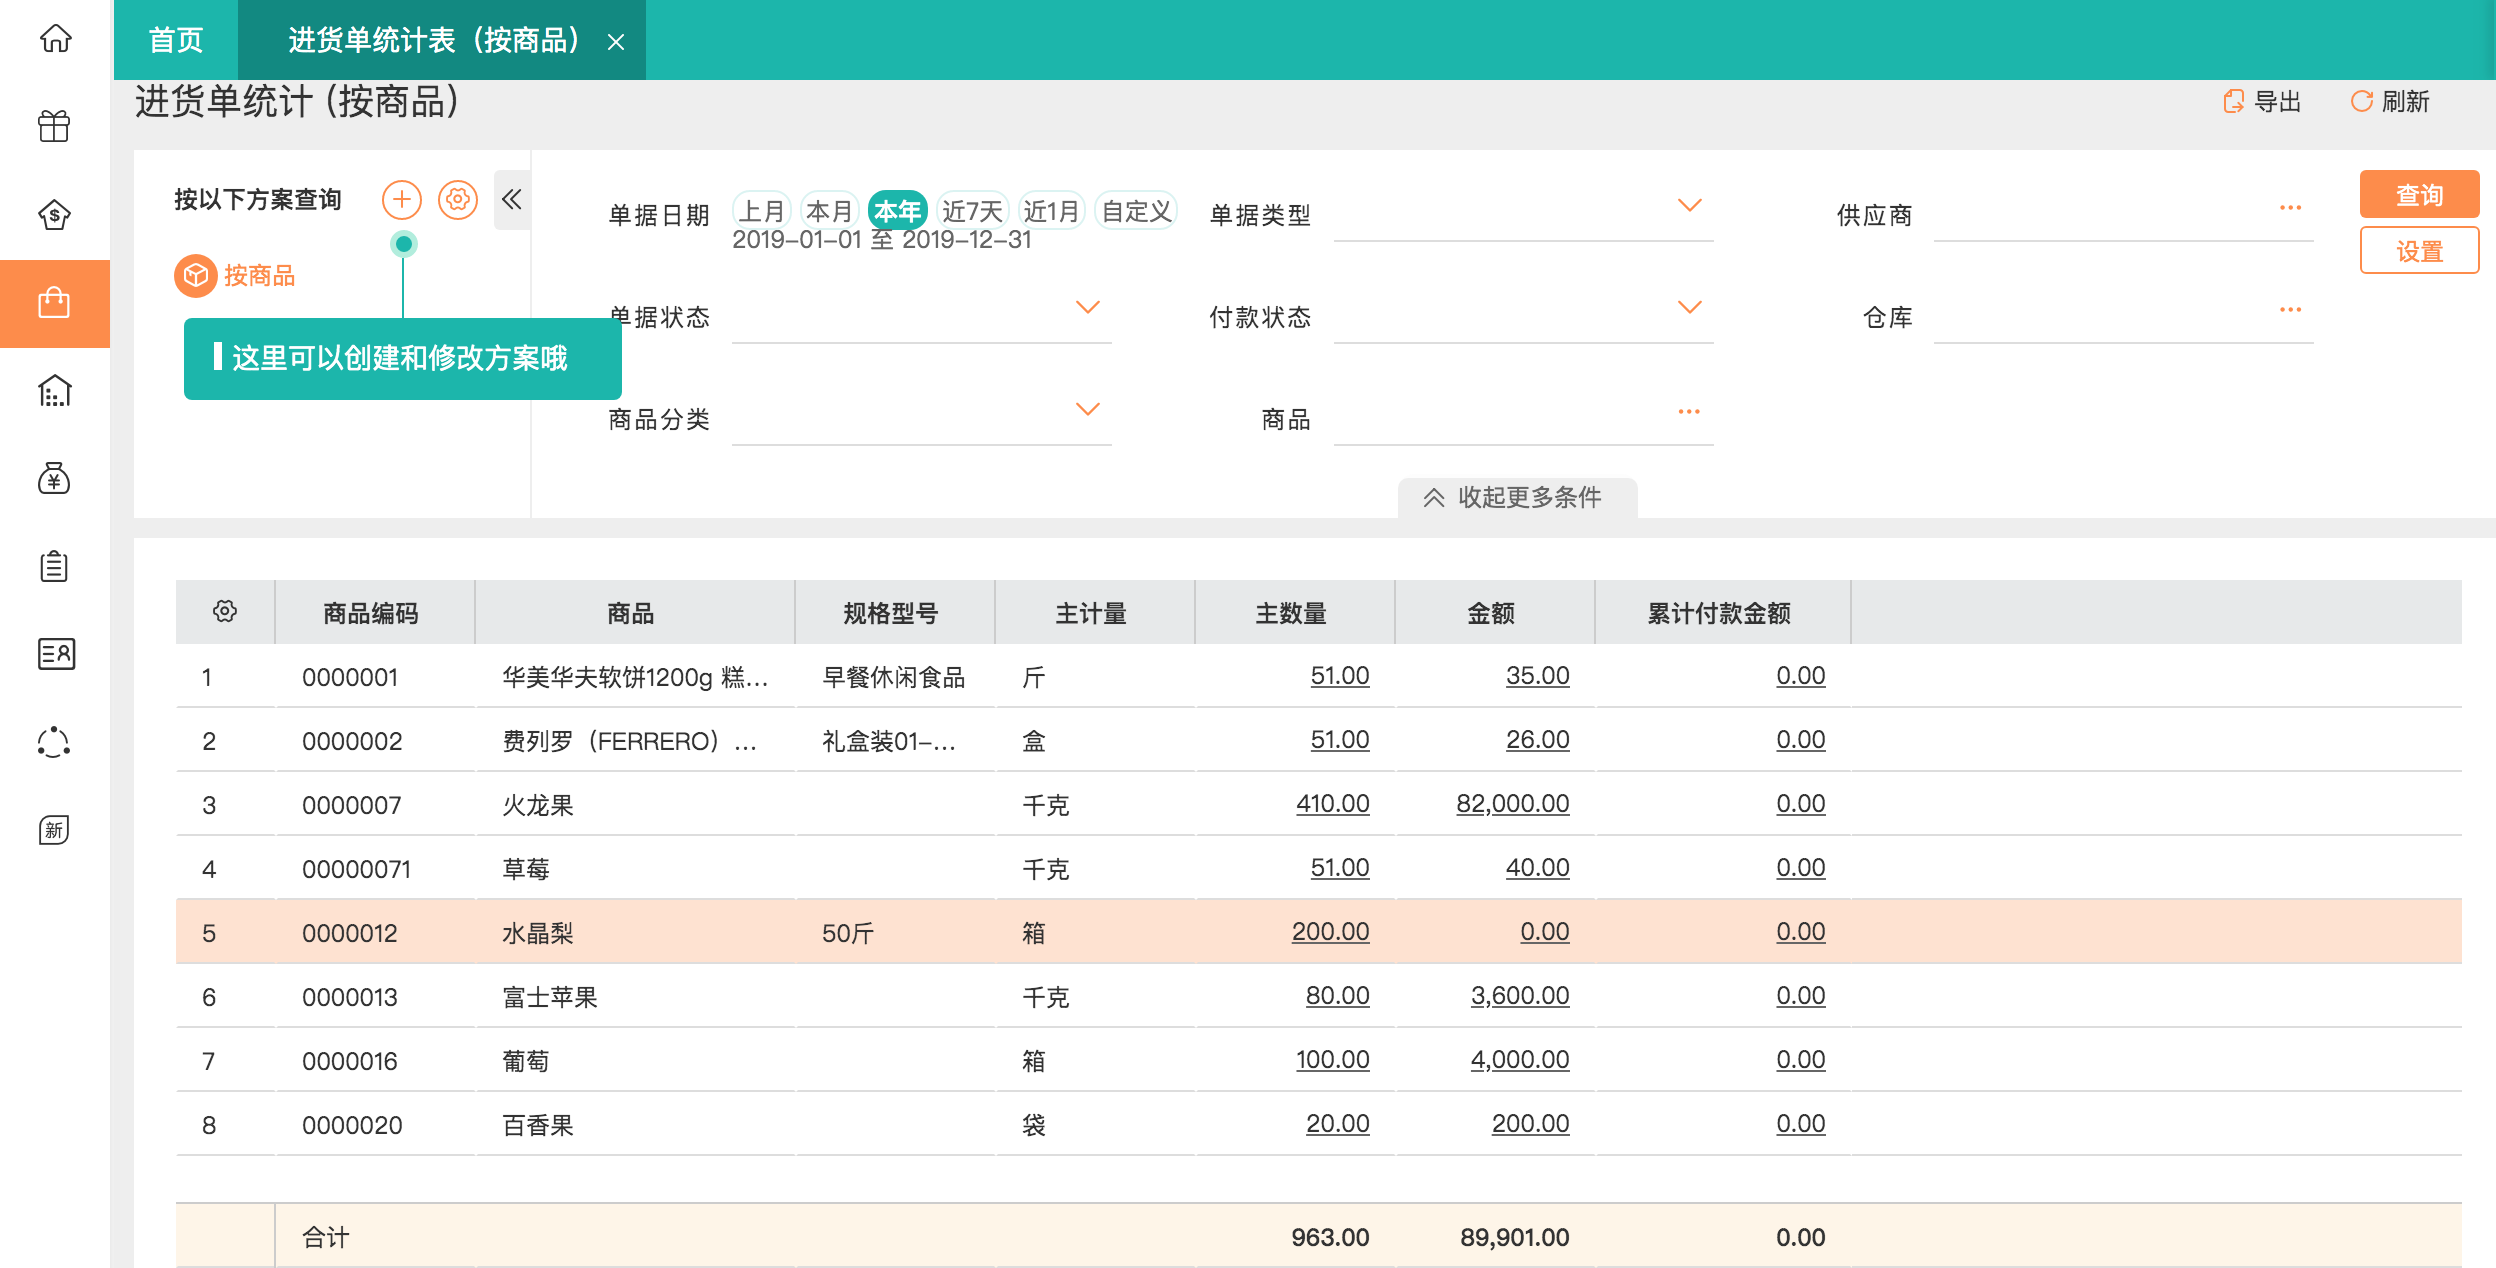Image resolution: width=2496 pixels, height=1268 pixels.
Task: Click the collapse panel arrow icon
Action: coord(512,199)
